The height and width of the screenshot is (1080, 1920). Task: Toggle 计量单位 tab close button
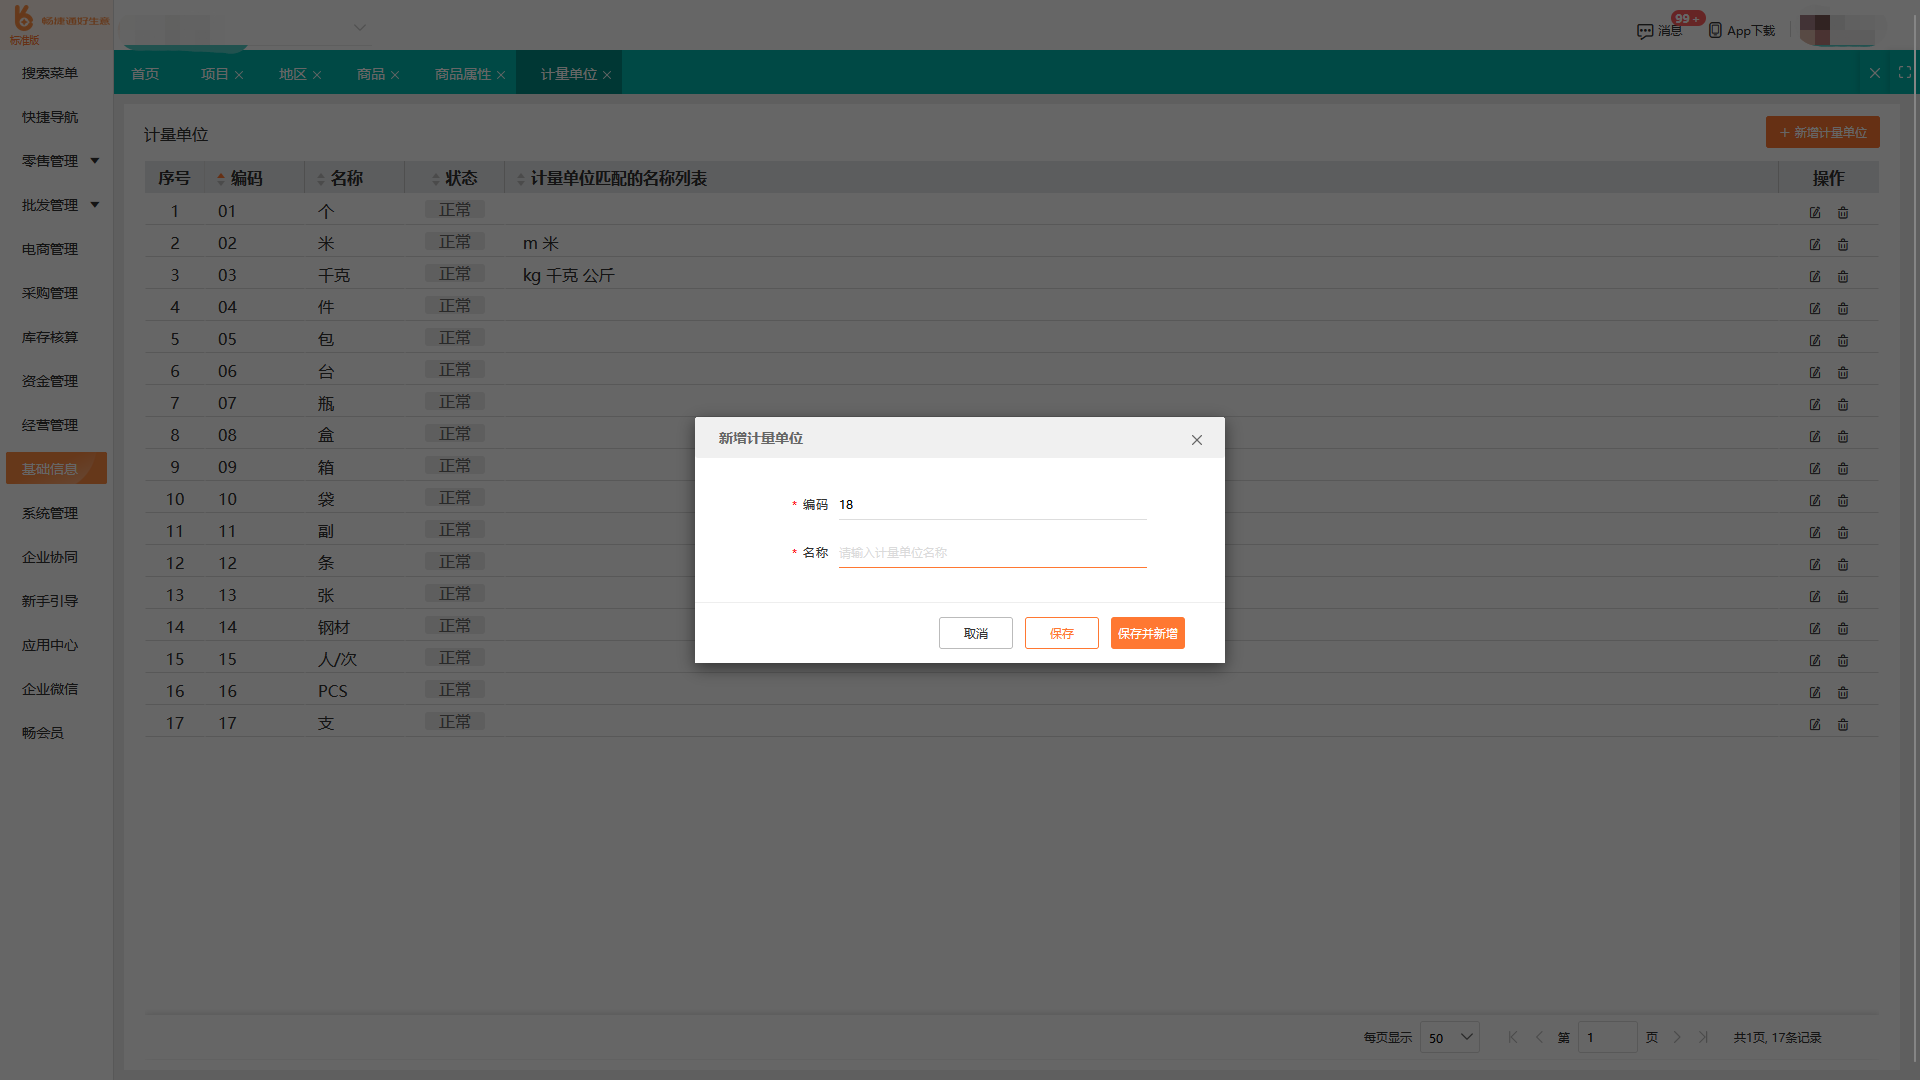coord(609,74)
